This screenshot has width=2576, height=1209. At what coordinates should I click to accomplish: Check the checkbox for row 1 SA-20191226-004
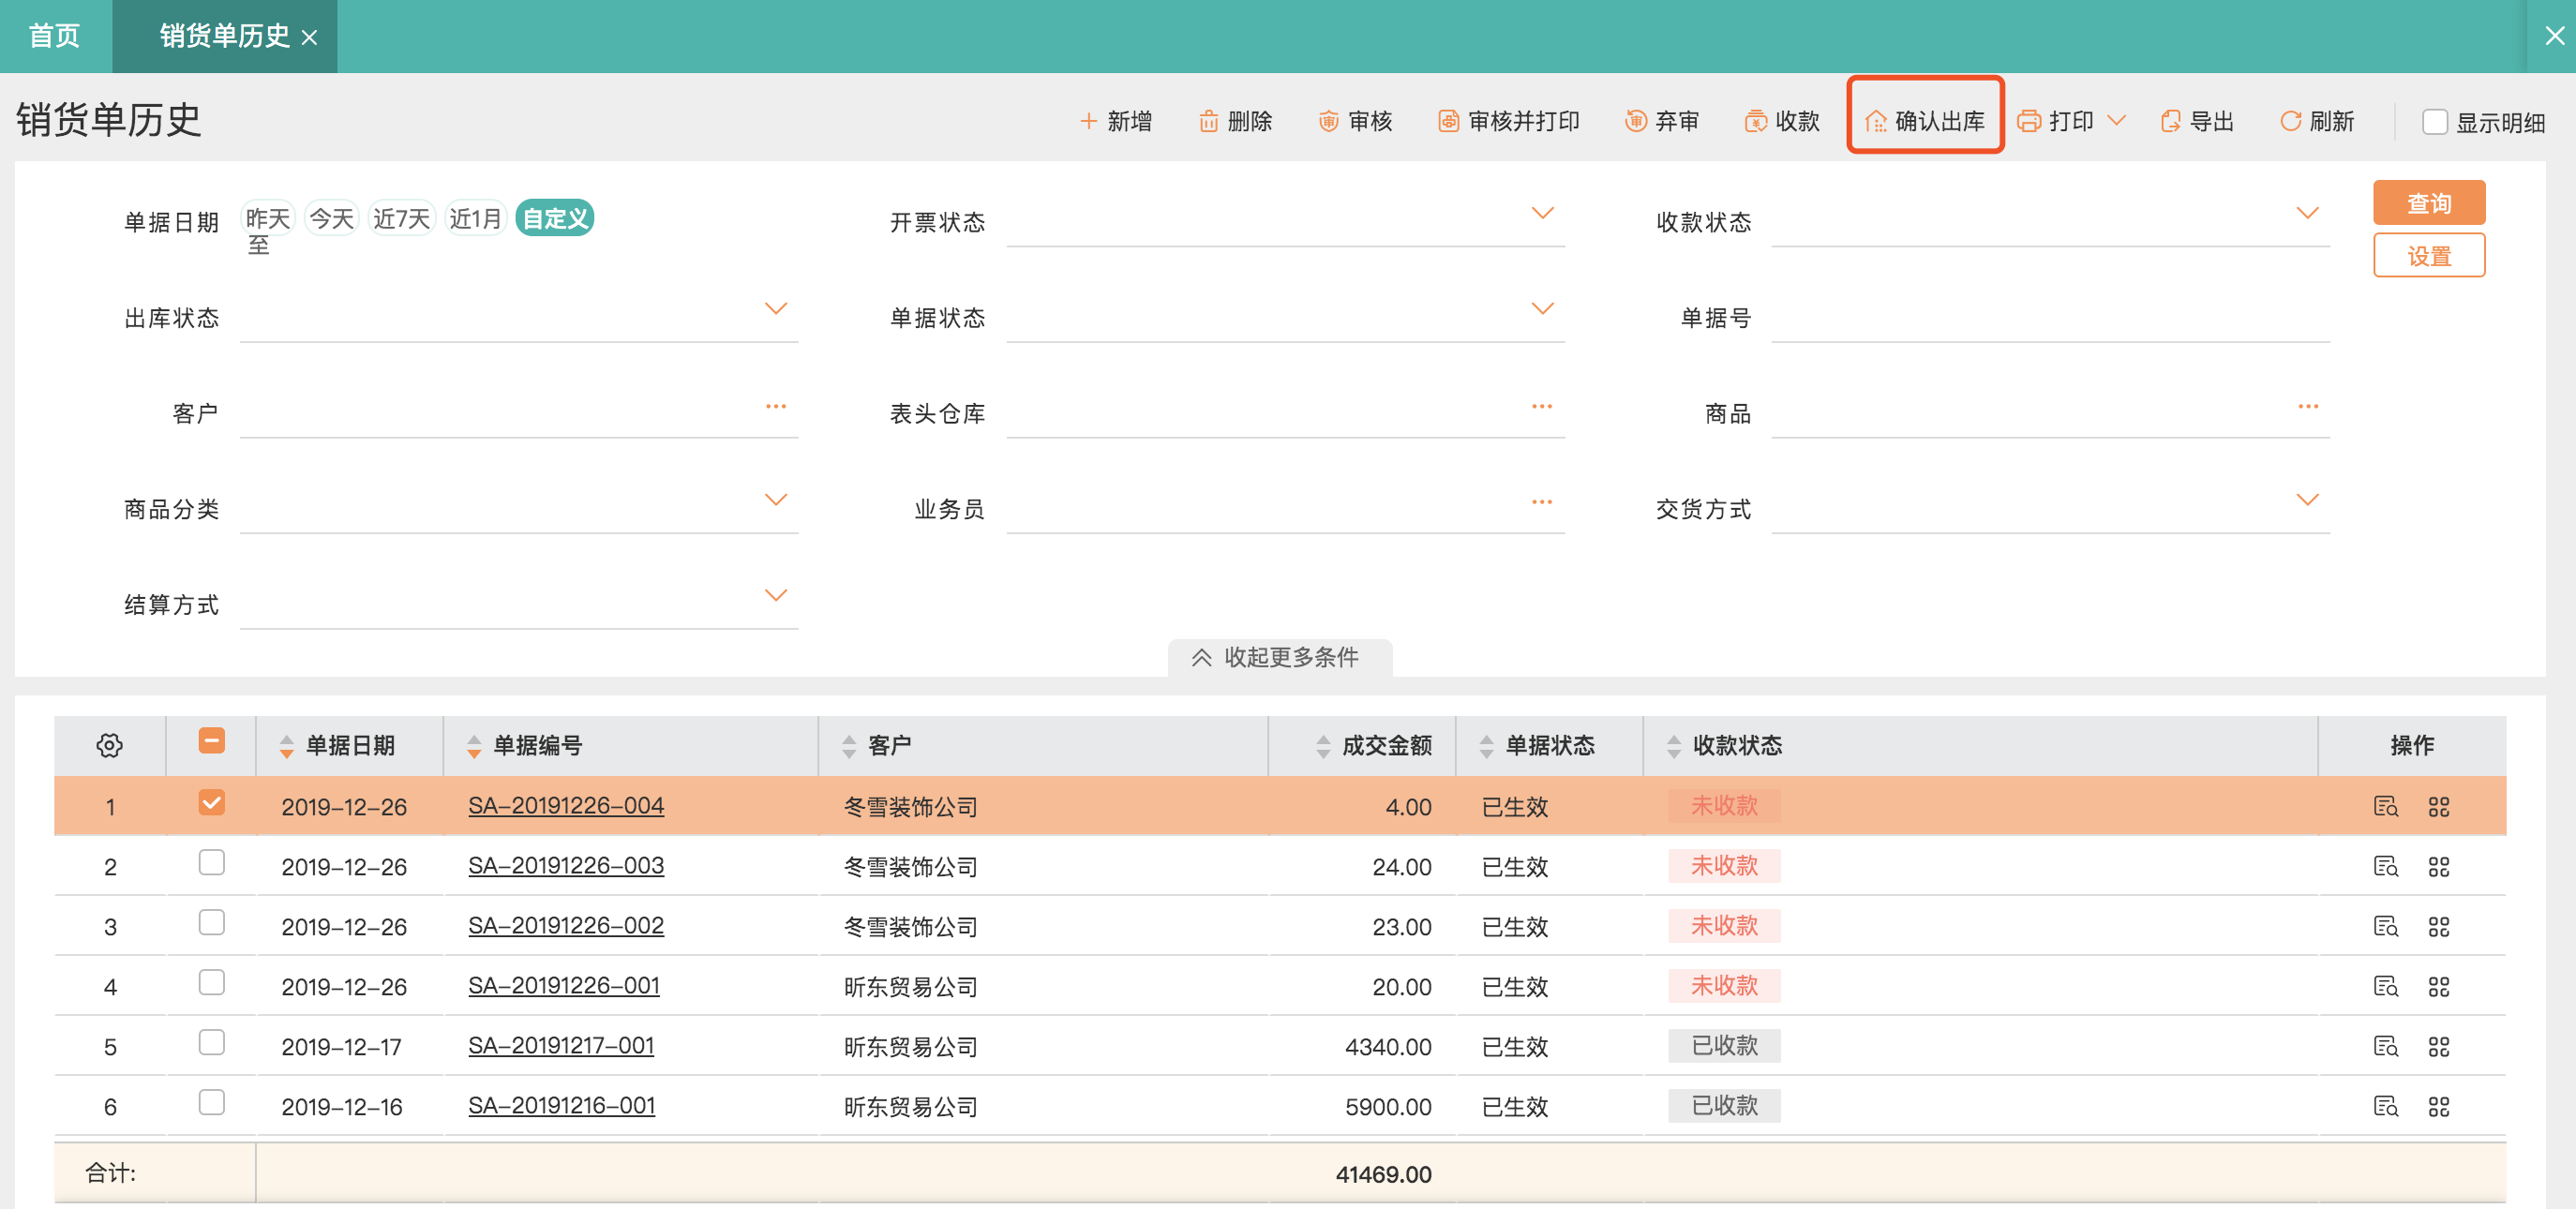tap(209, 803)
